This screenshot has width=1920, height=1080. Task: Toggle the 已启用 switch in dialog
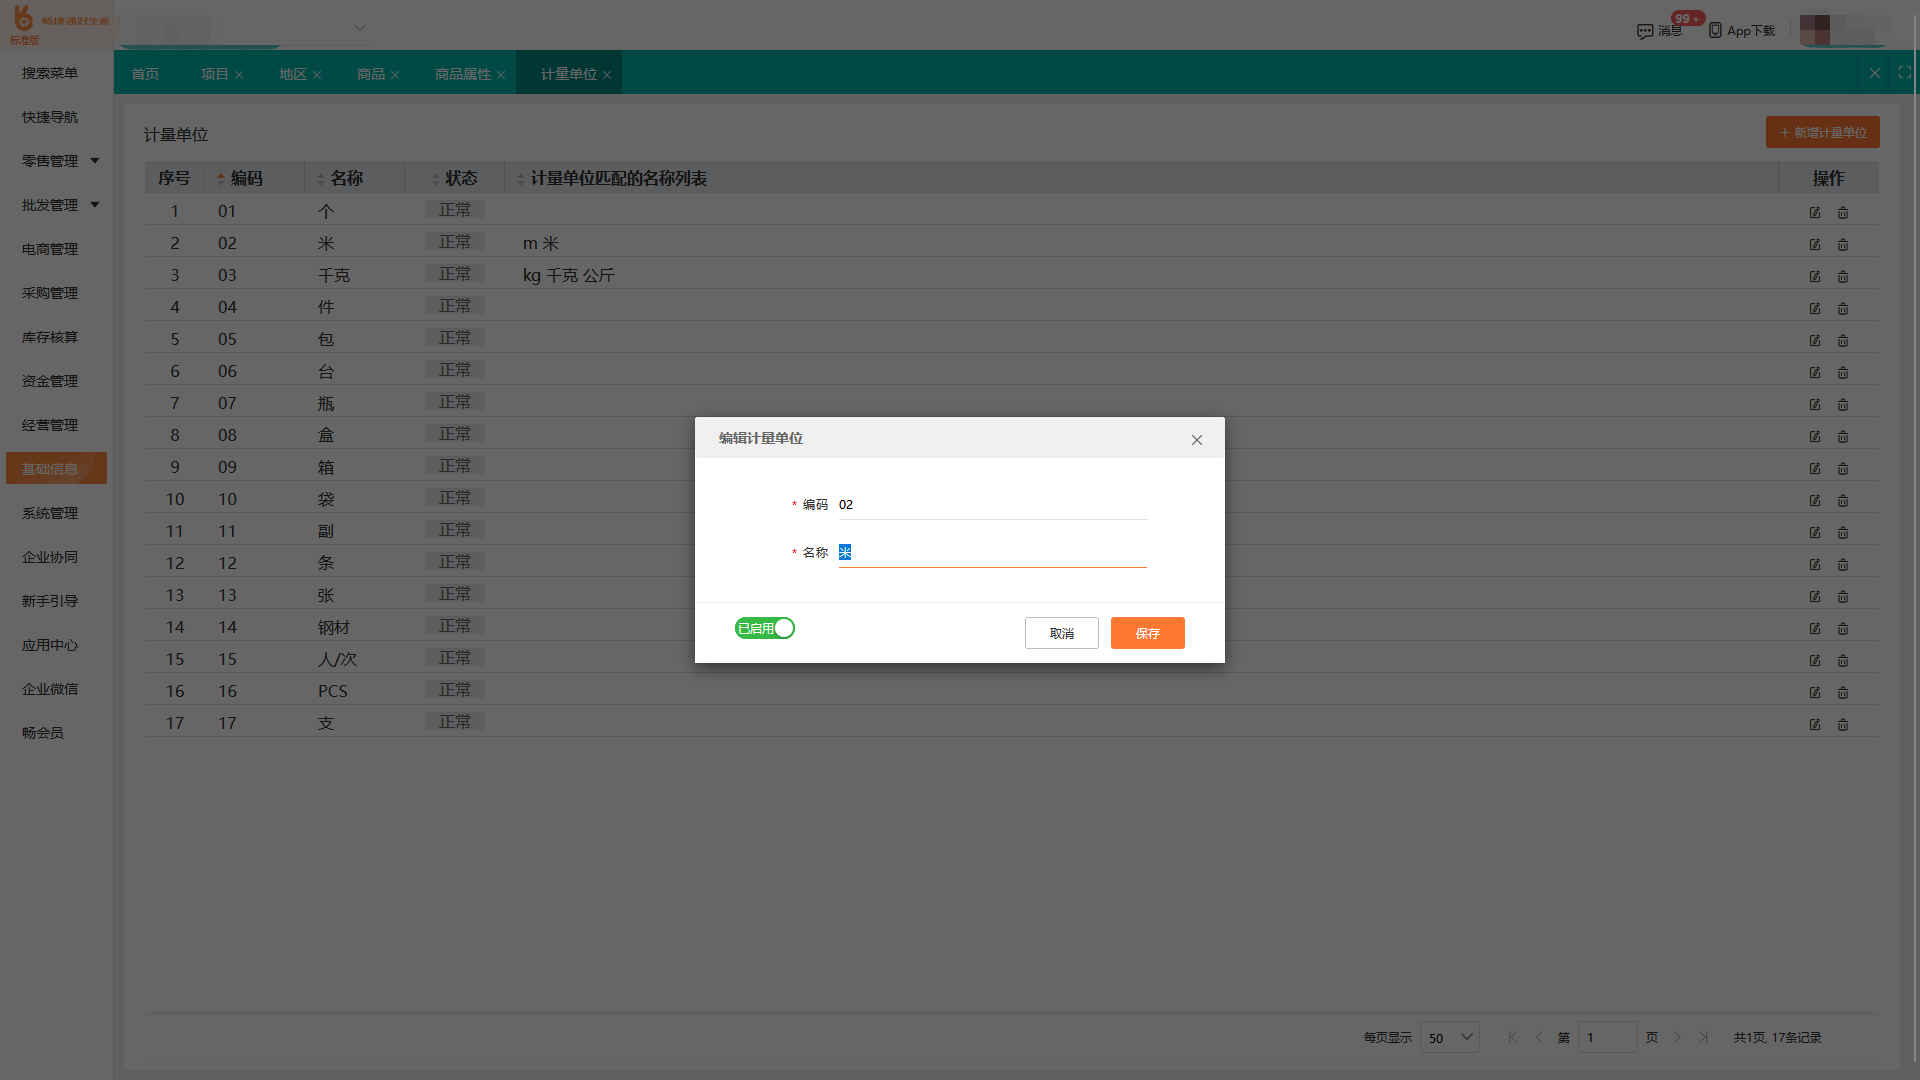[765, 628]
